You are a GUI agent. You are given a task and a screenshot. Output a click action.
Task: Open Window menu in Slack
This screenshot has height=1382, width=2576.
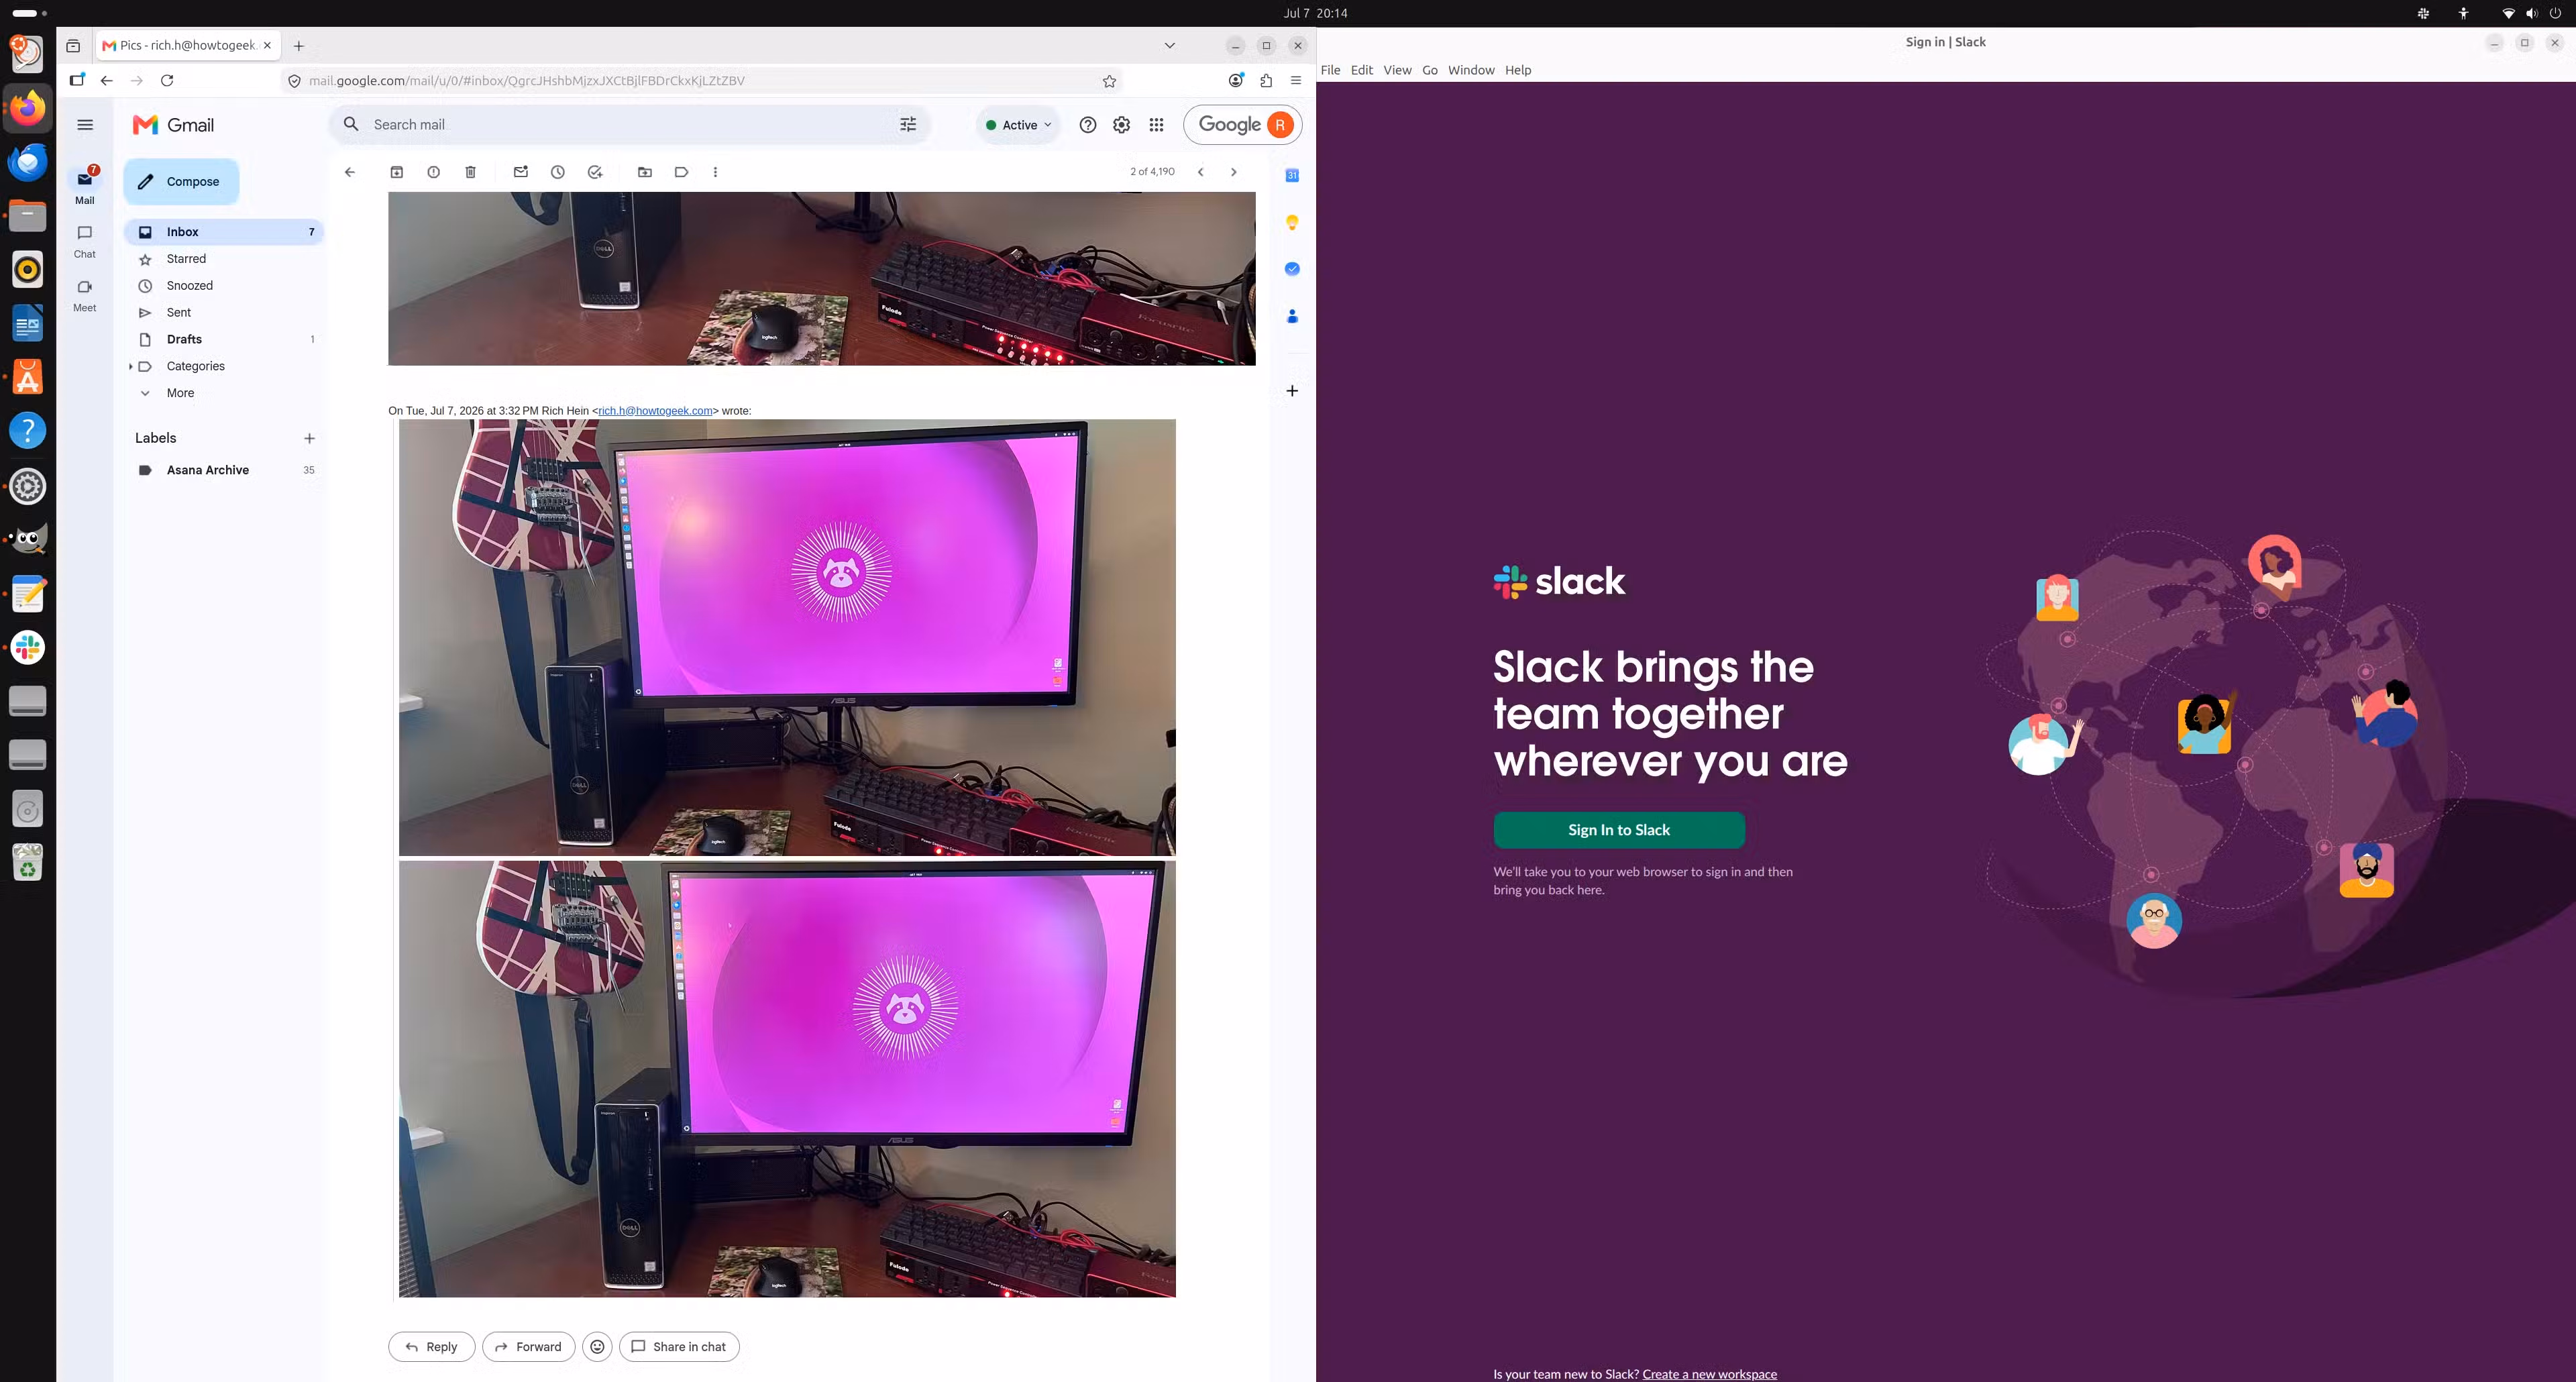point(1471,70)
